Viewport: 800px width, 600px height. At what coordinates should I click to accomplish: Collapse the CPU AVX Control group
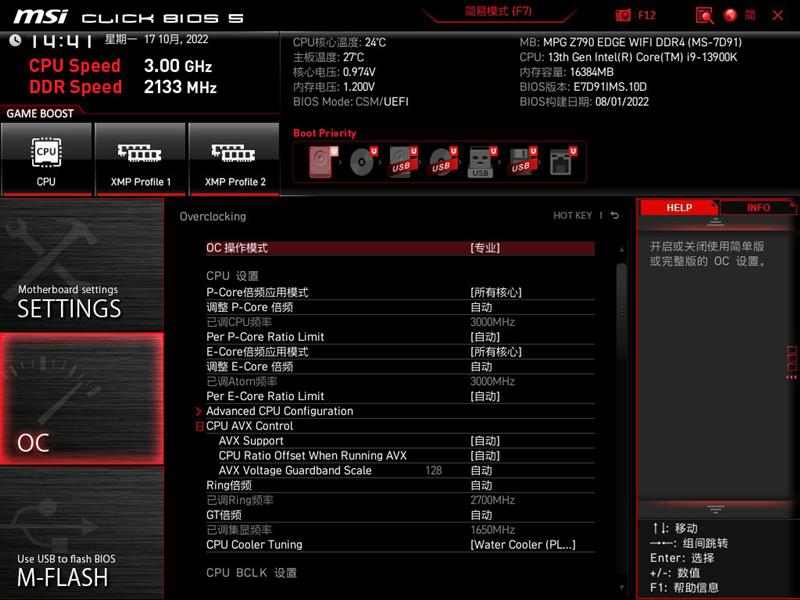pyautogui.click(x=200, y=426)
